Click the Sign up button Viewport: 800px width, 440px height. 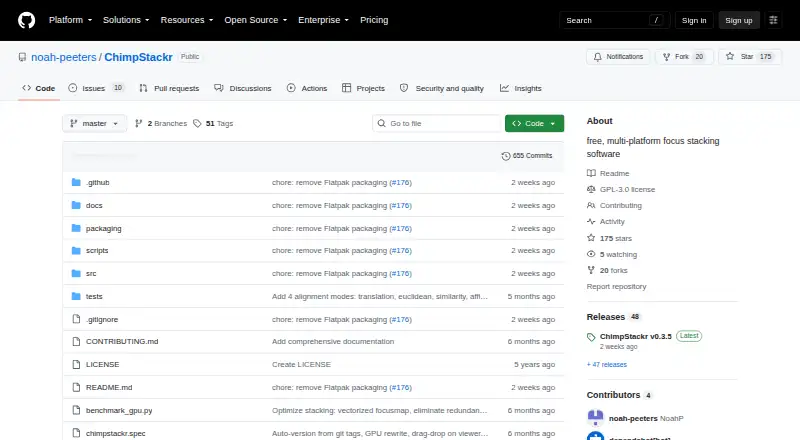click(739, 20)
